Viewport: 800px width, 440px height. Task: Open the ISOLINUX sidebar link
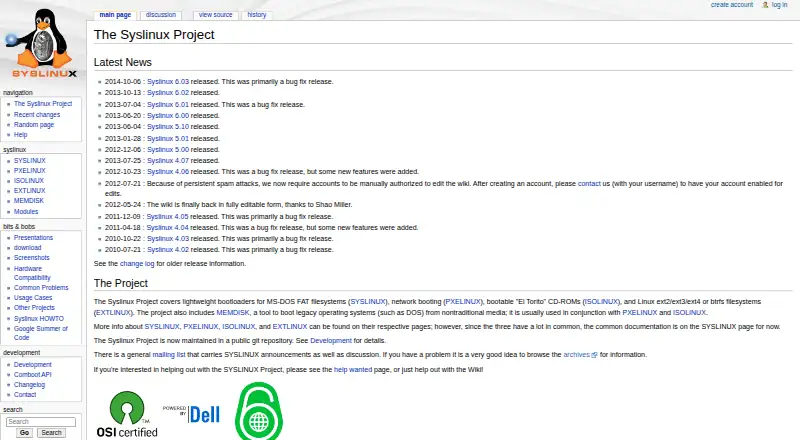click(29, 181)
